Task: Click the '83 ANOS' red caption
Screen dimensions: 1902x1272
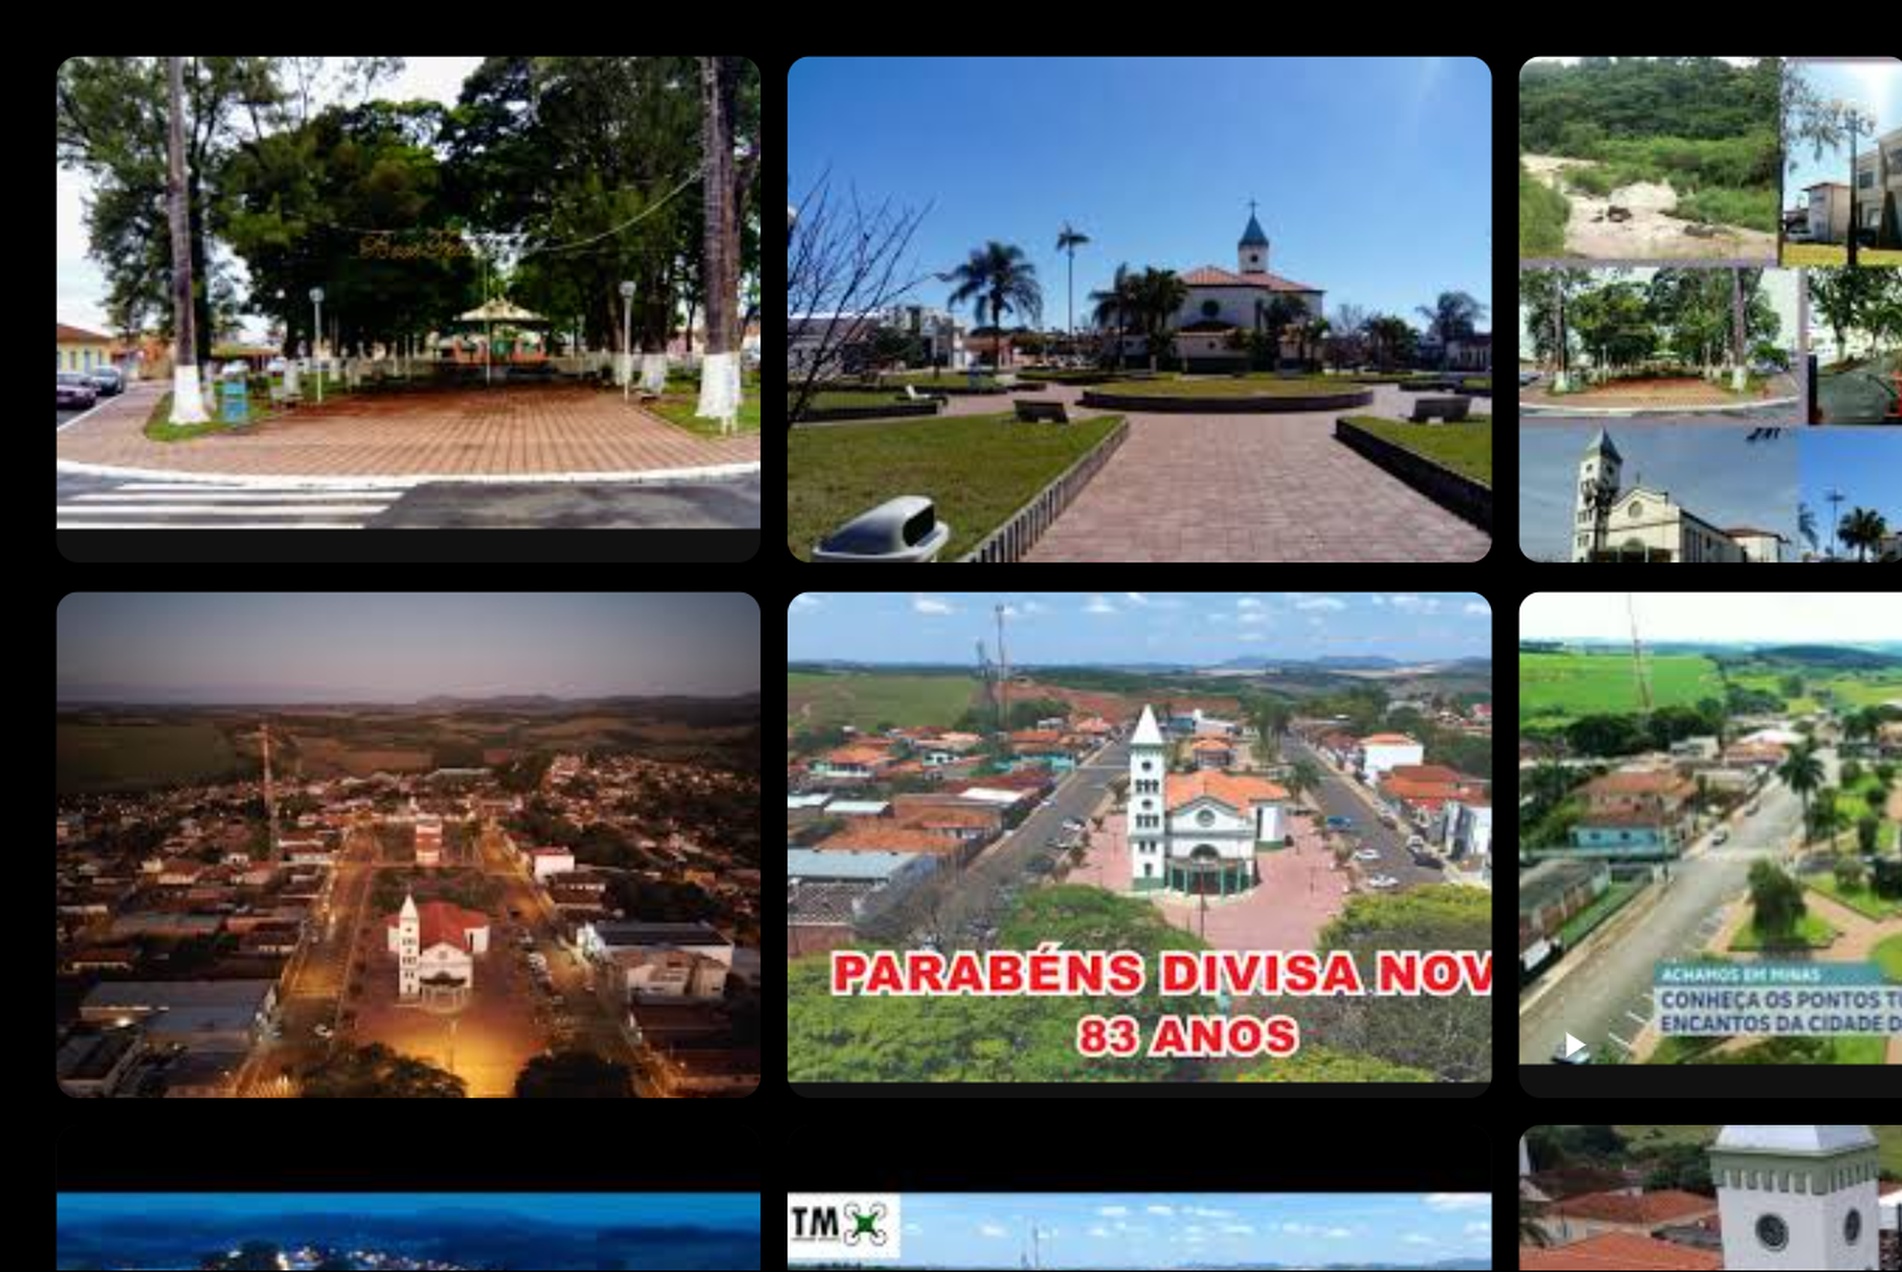Action: tap(1187, 1036)
